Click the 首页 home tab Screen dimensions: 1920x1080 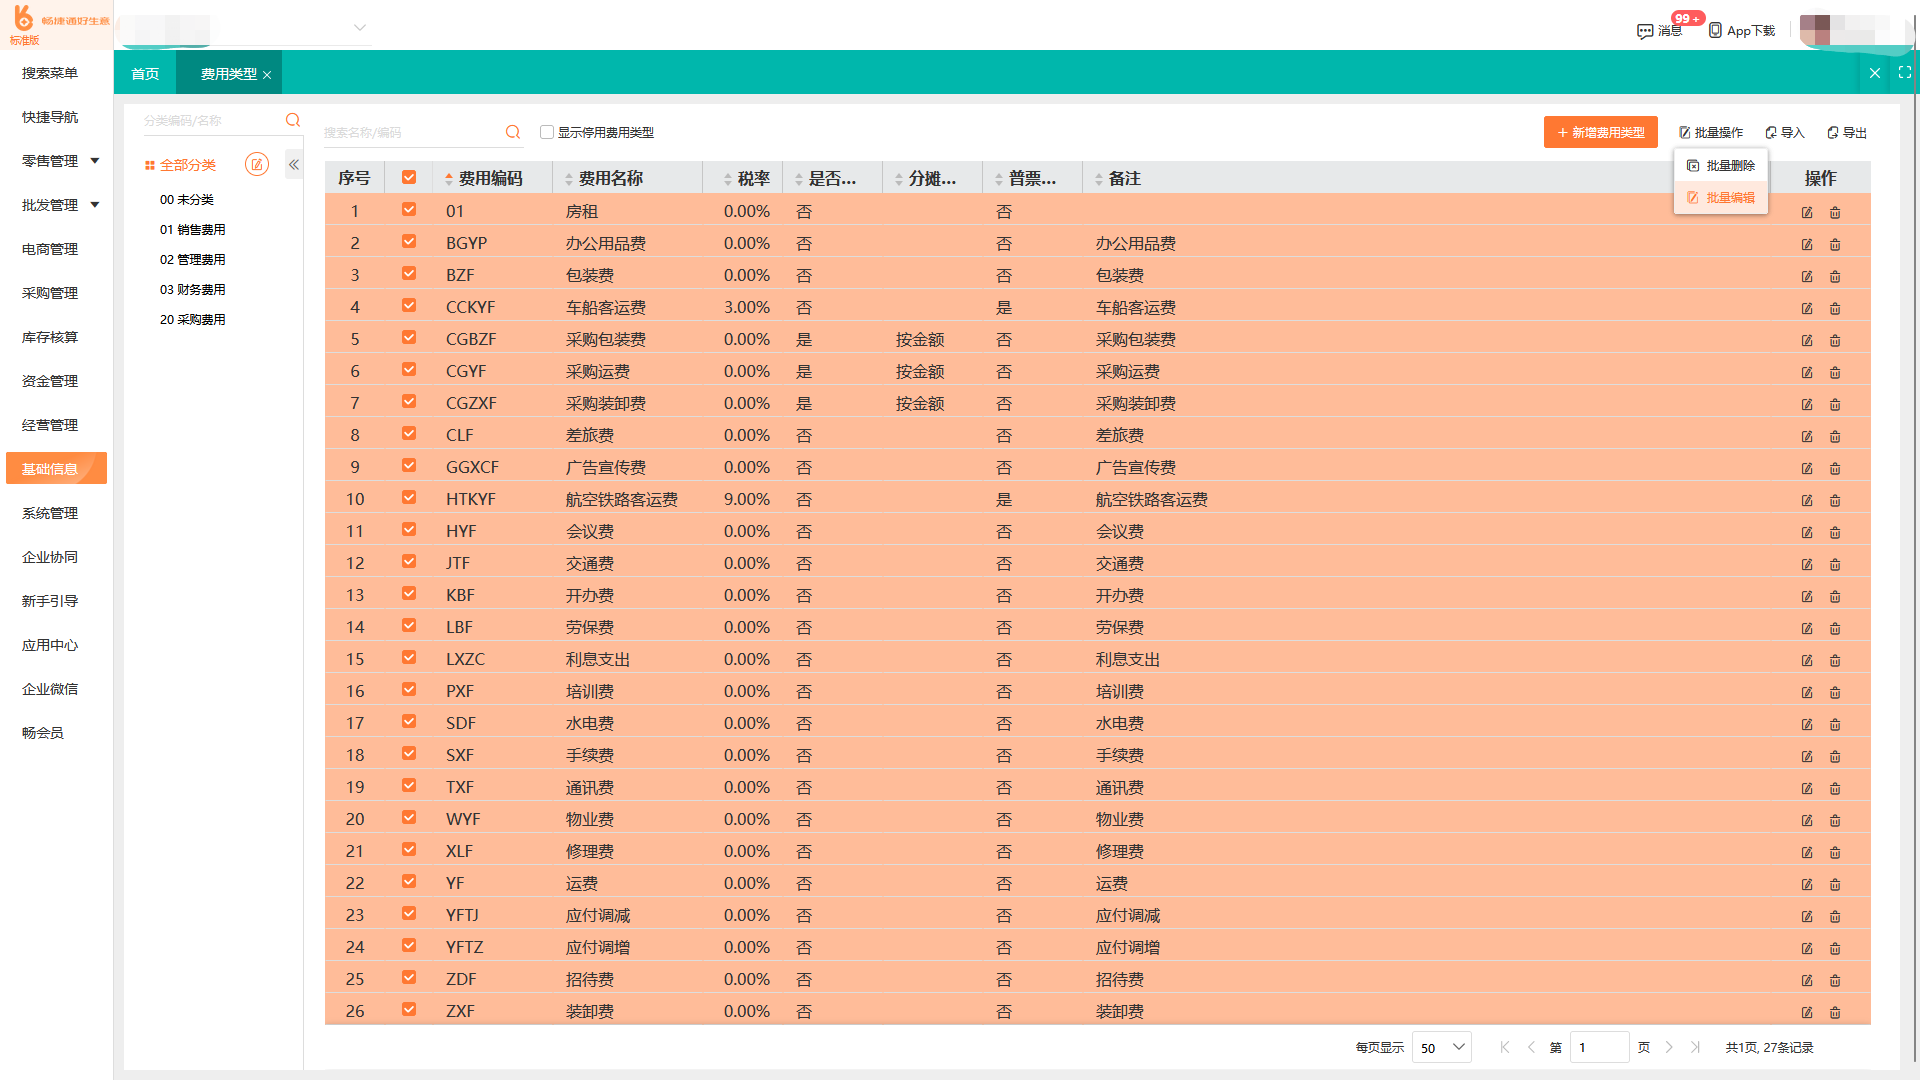tap(144, 73)
